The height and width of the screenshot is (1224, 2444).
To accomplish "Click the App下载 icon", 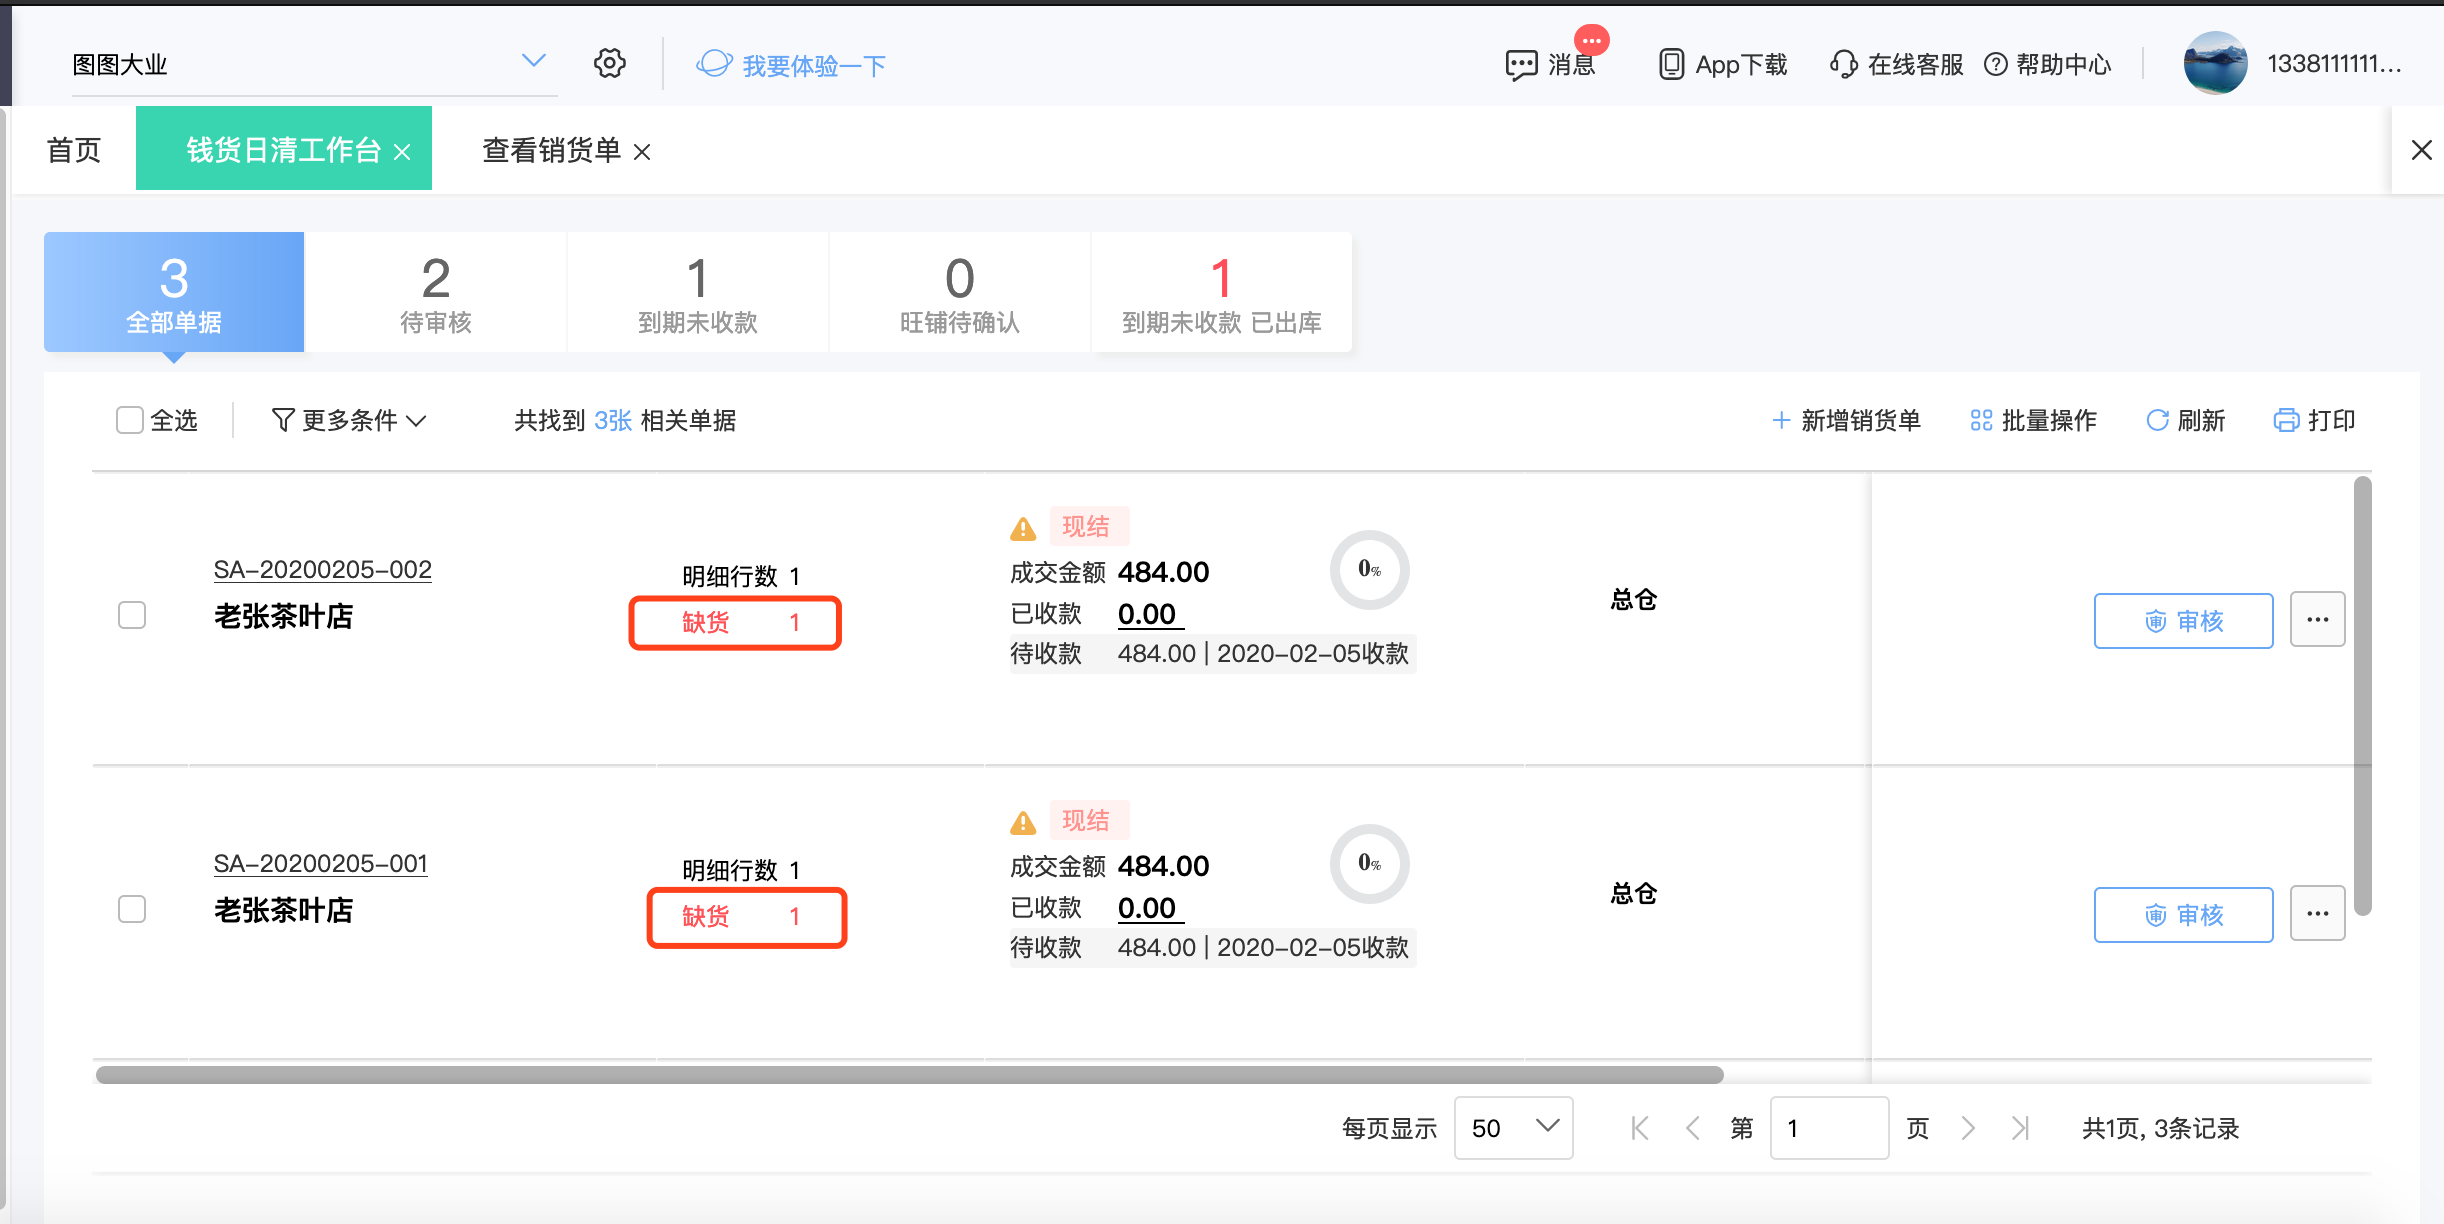I will (x=1665, y=62).
